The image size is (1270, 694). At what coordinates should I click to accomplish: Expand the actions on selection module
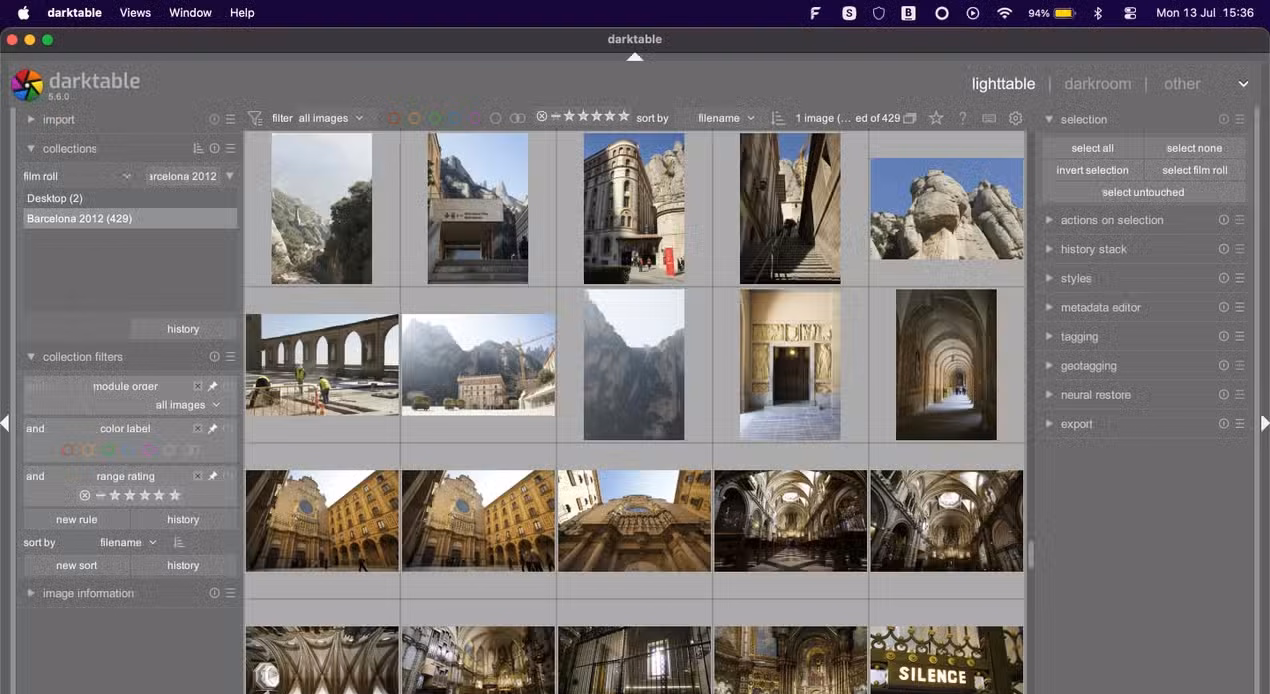tap(1049, 220)
